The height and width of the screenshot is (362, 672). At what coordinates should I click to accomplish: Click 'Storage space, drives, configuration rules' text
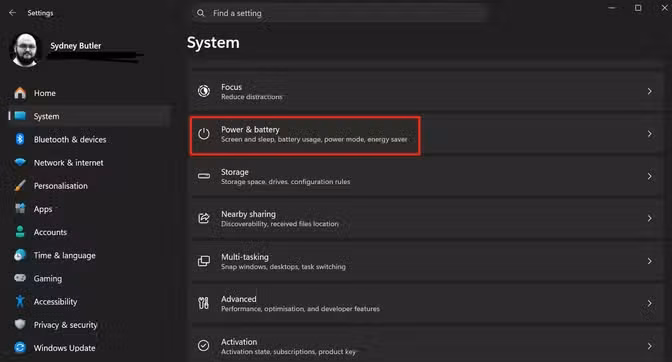pyautogui.click(x=285, y=182)
